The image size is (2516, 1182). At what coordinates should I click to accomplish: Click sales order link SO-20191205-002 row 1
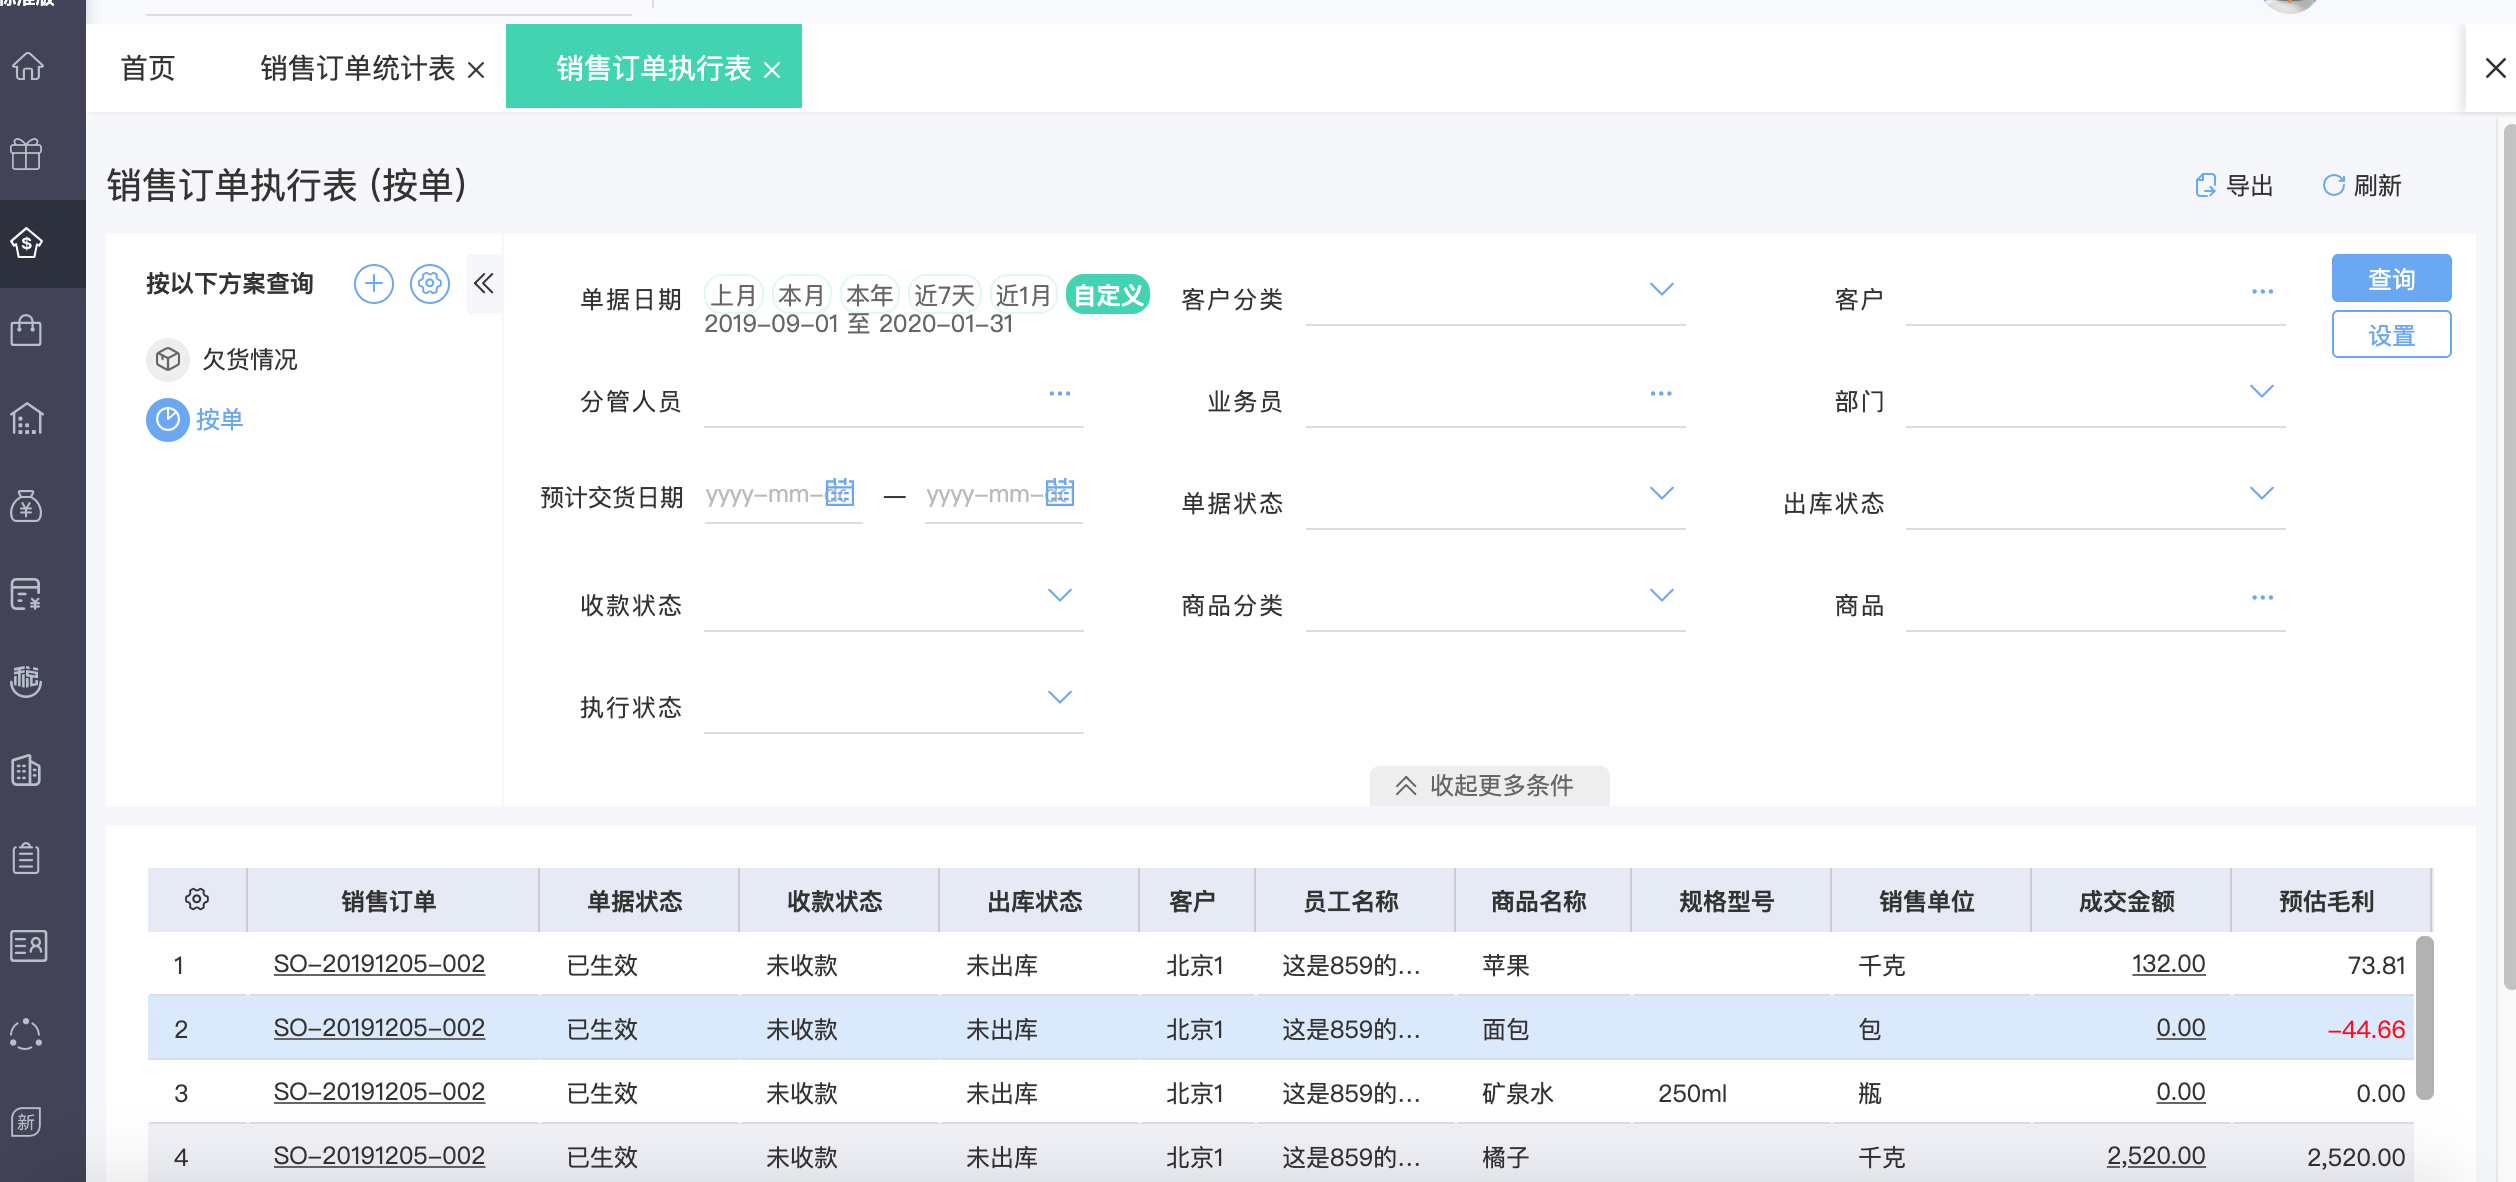tap(382, 964)
